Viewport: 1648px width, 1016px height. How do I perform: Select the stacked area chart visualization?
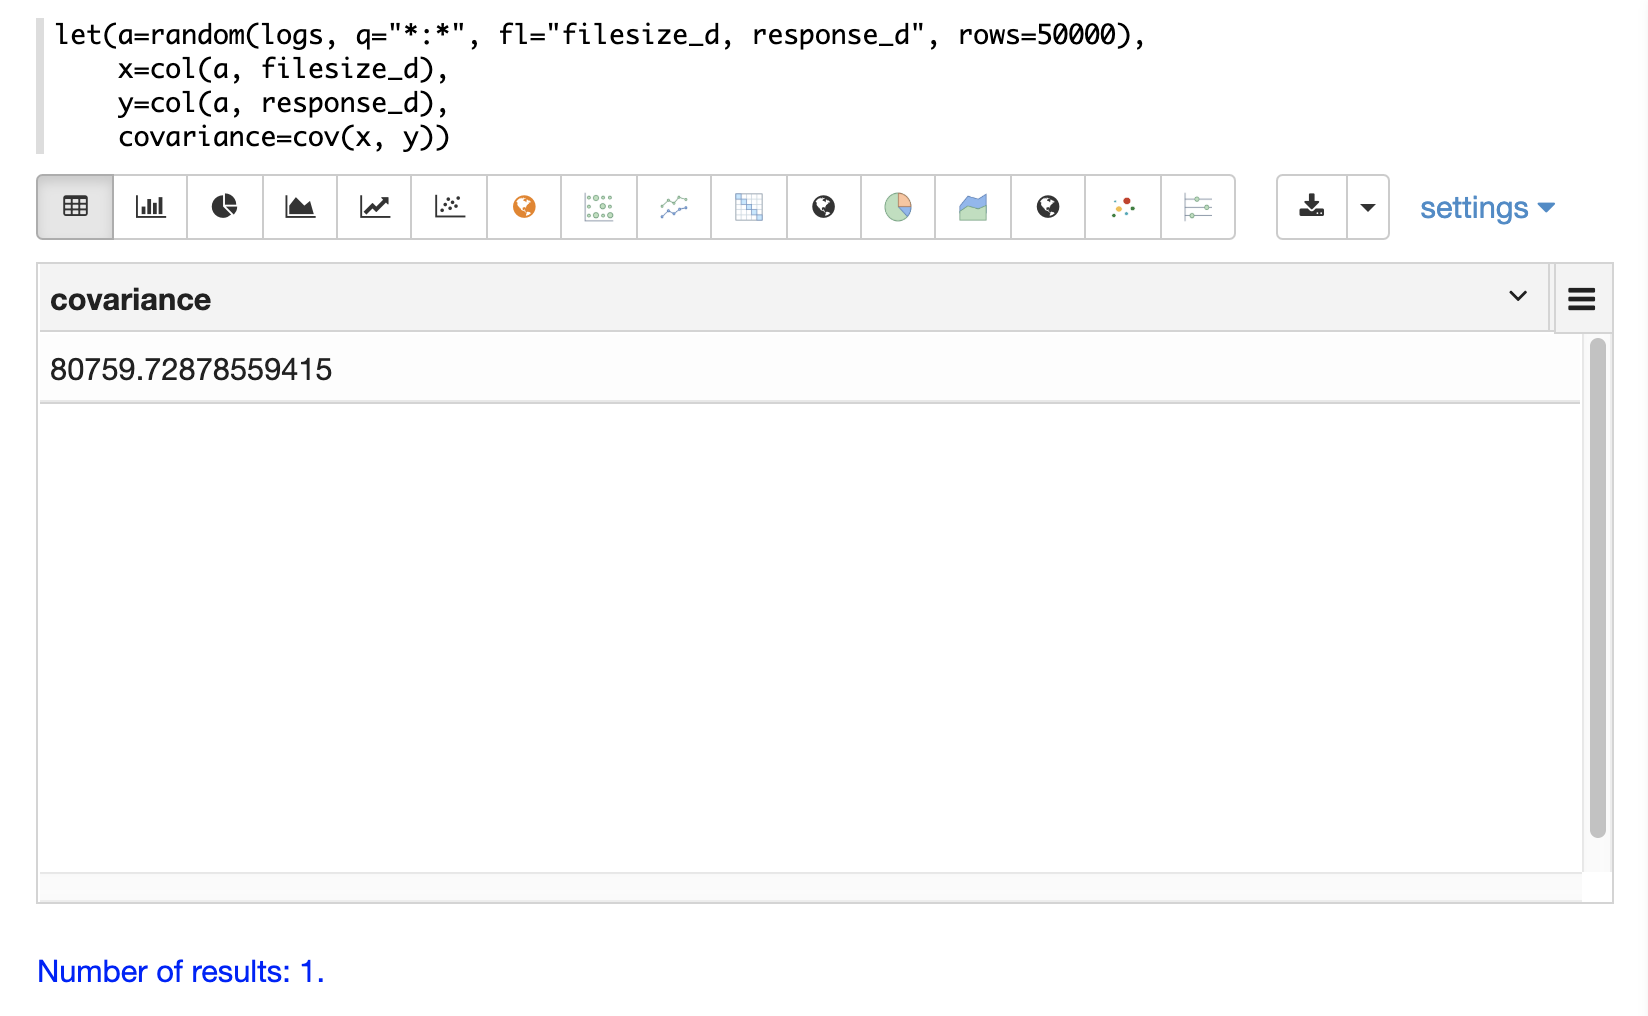click(x=973, y=207)
